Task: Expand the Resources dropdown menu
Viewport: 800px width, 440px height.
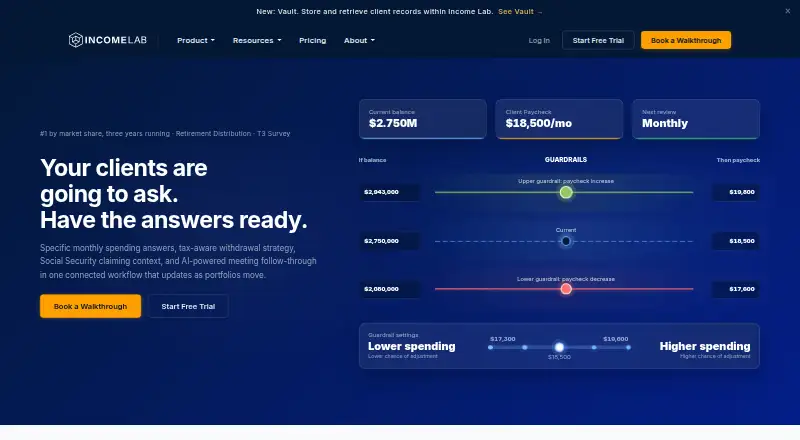Action: coord(257,40)
